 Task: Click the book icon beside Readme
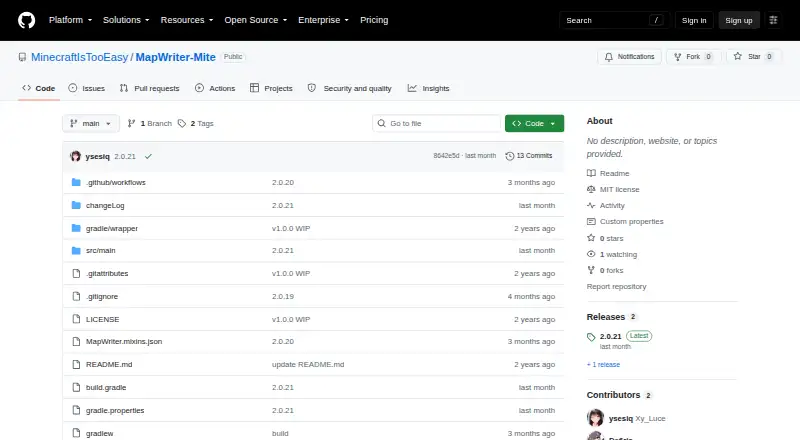(x=591, y=173)
